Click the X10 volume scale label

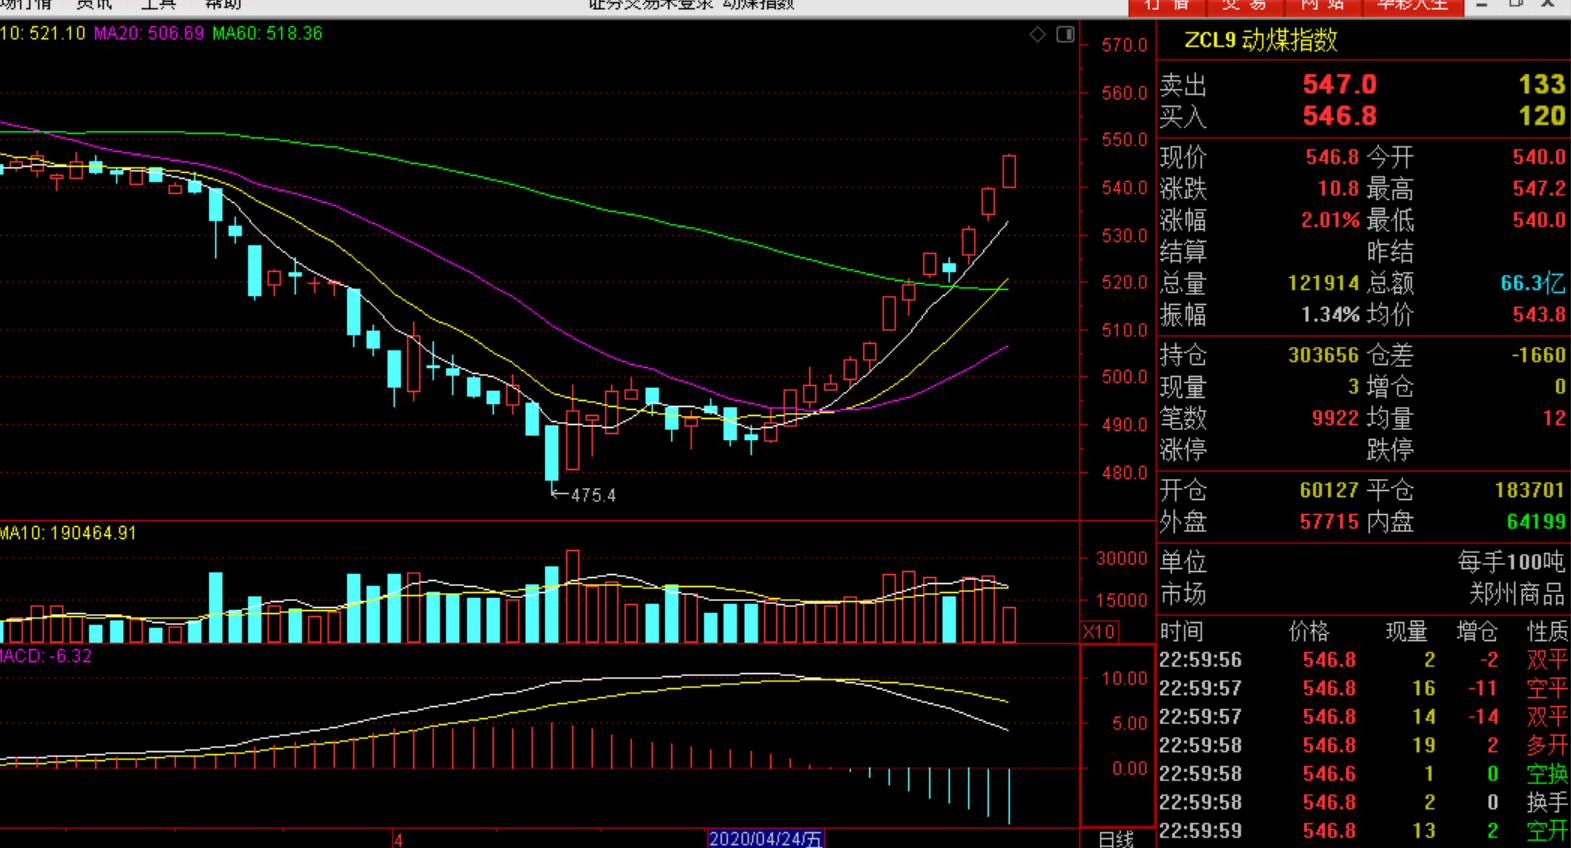[x=1099, y=632]
